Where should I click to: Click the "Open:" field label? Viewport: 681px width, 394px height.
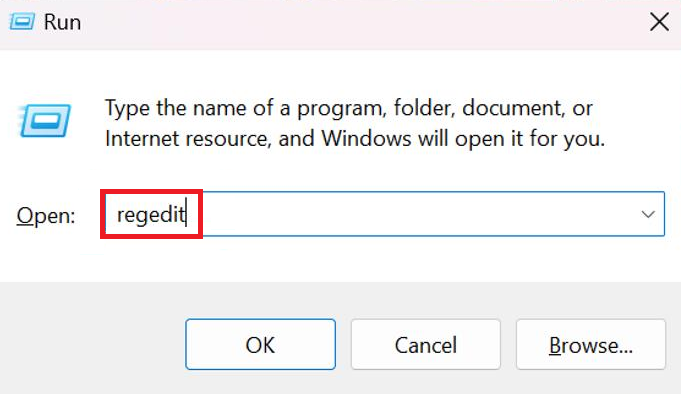[x=46, y=215]
